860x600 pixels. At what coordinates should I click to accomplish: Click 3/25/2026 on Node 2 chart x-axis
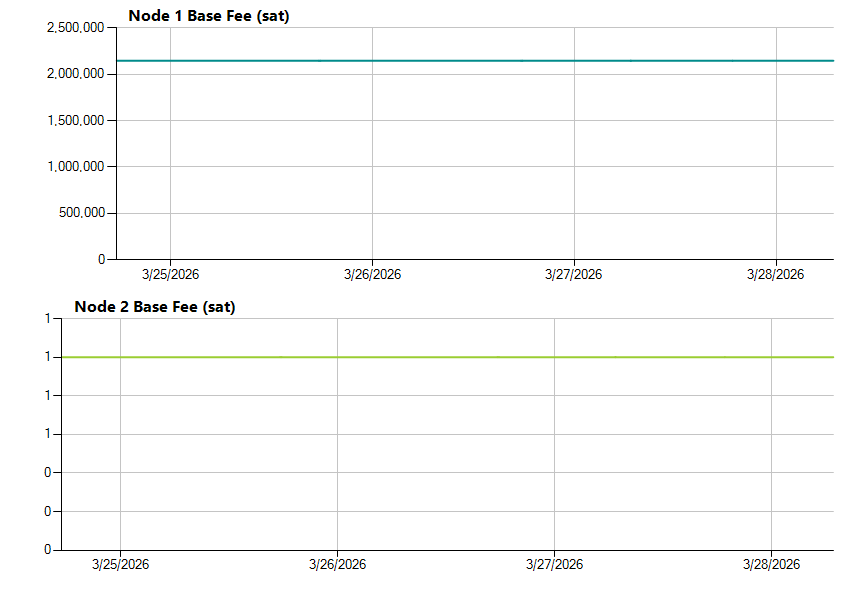(x=121, y=565)
